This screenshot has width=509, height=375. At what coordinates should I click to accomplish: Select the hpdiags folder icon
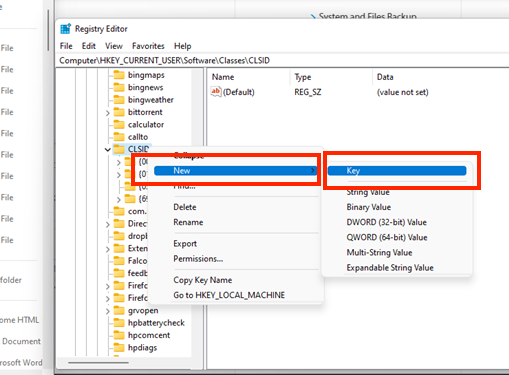(119, 347)
